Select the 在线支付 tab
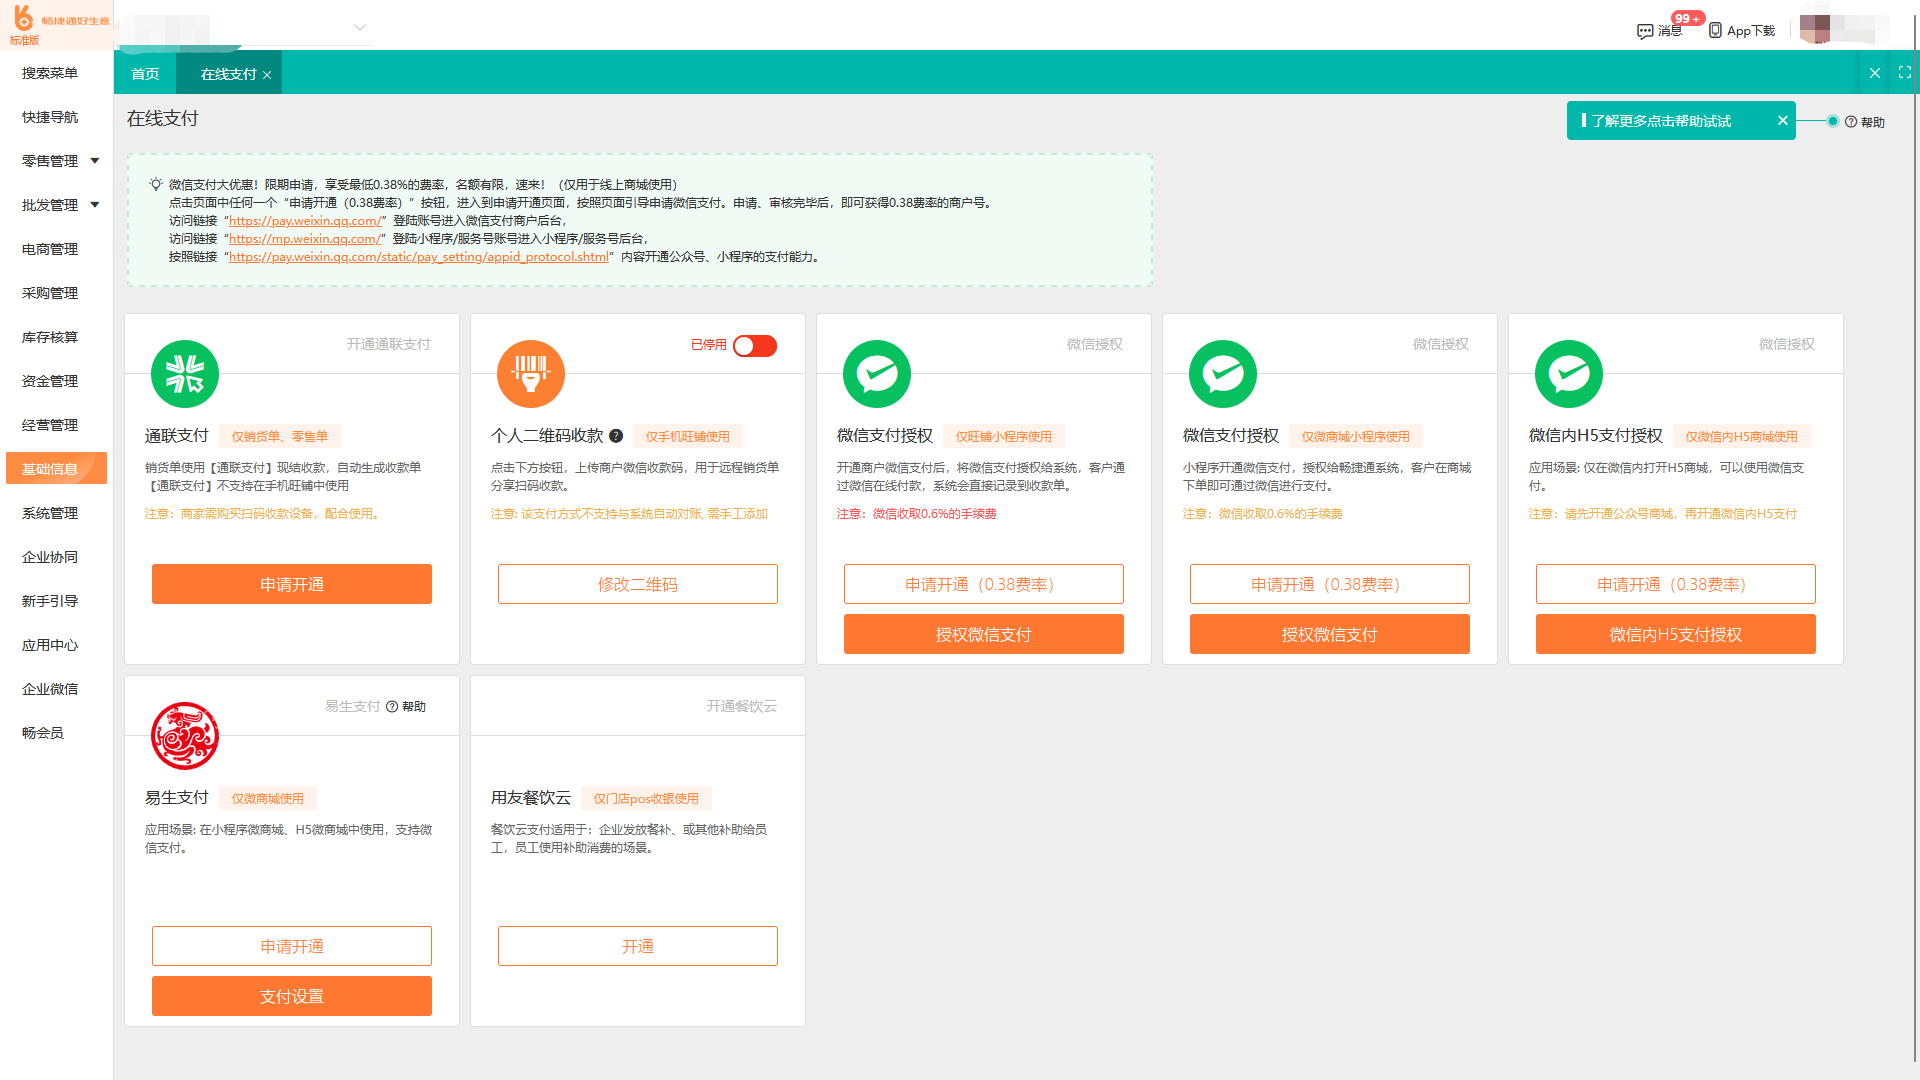This screenshot has height=1080, width=1920. 231,73
